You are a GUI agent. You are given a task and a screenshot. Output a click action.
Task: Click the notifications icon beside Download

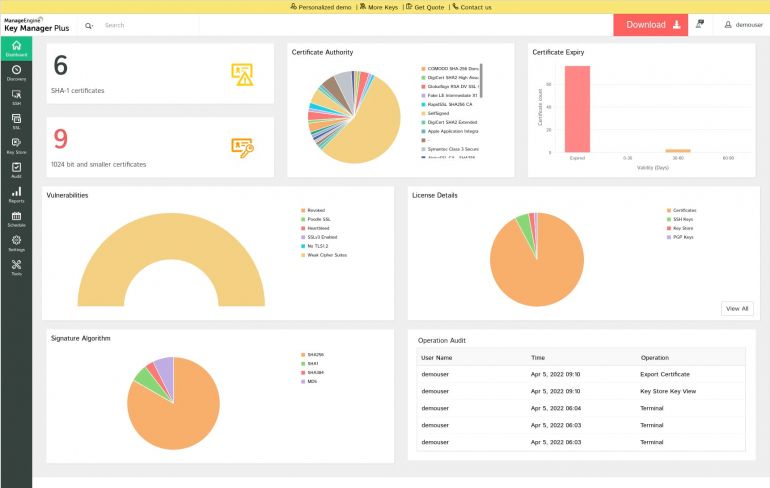[699, 25]
